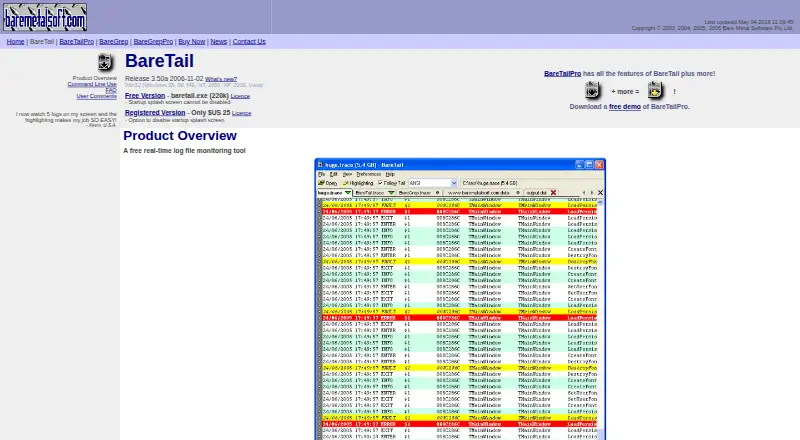800x440 pixels.
Task: Click the 'Product Overview' heading text
Action: coord(180,136)
